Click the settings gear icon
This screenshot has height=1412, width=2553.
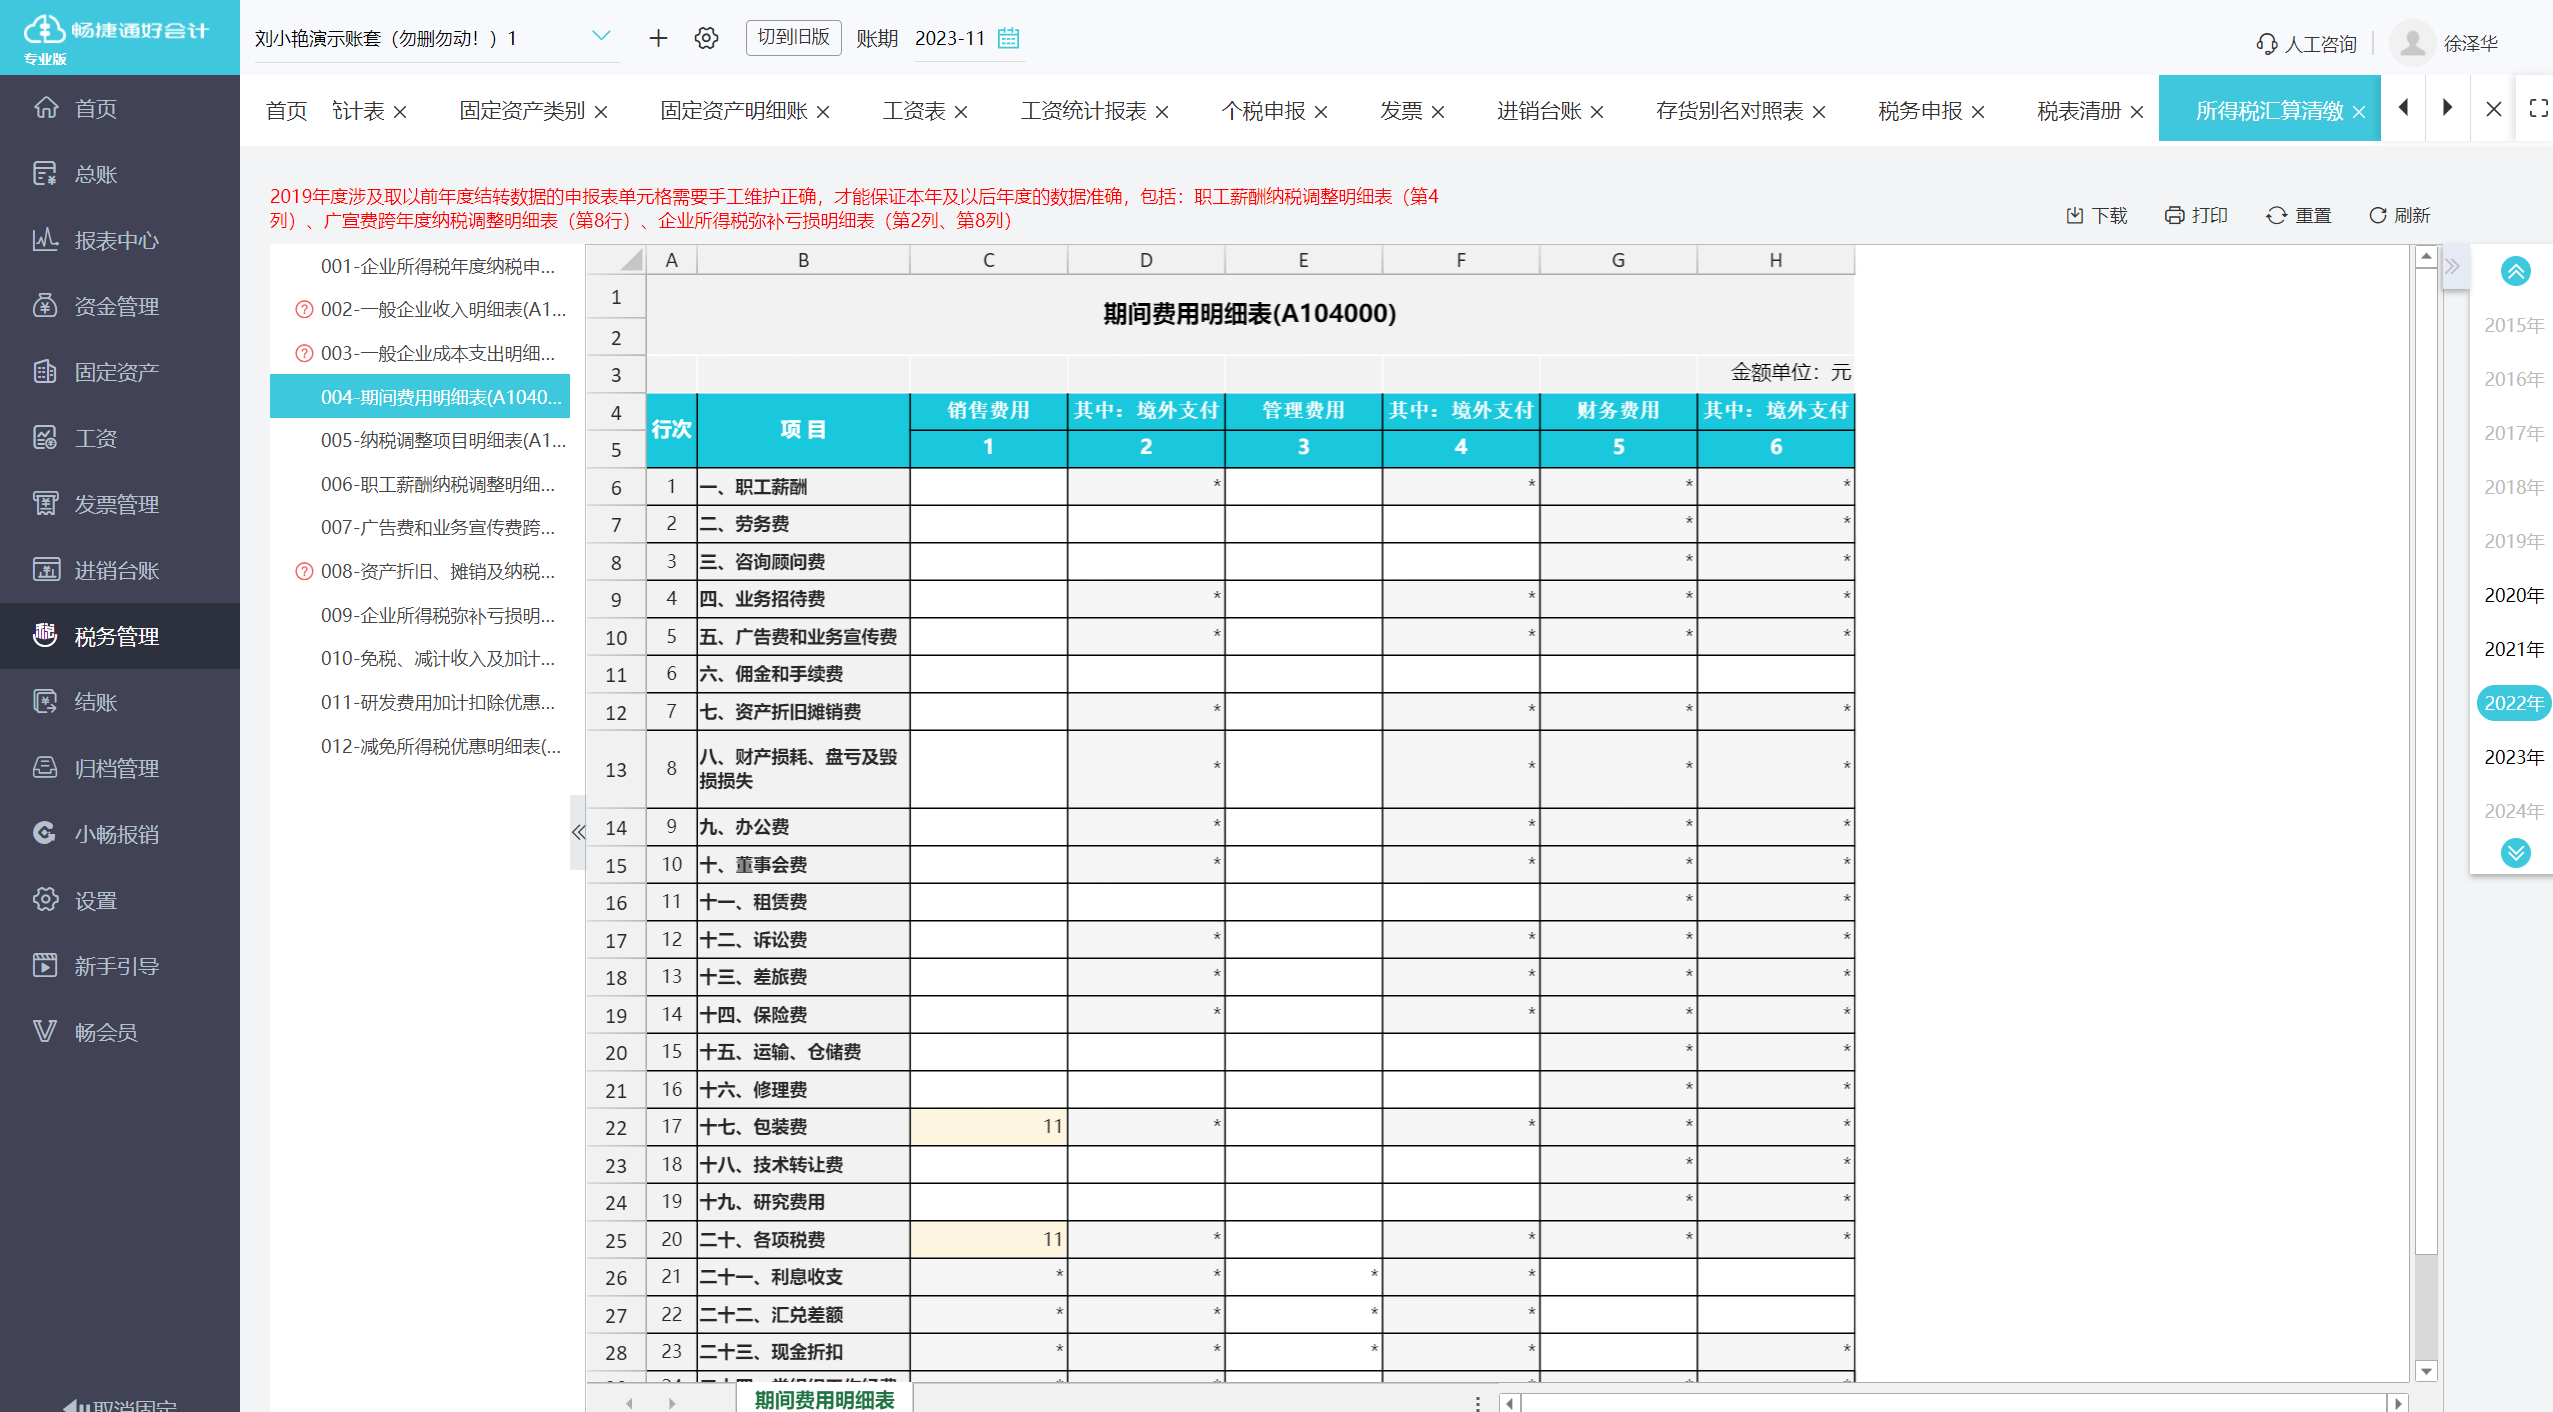tap(707, 38)
